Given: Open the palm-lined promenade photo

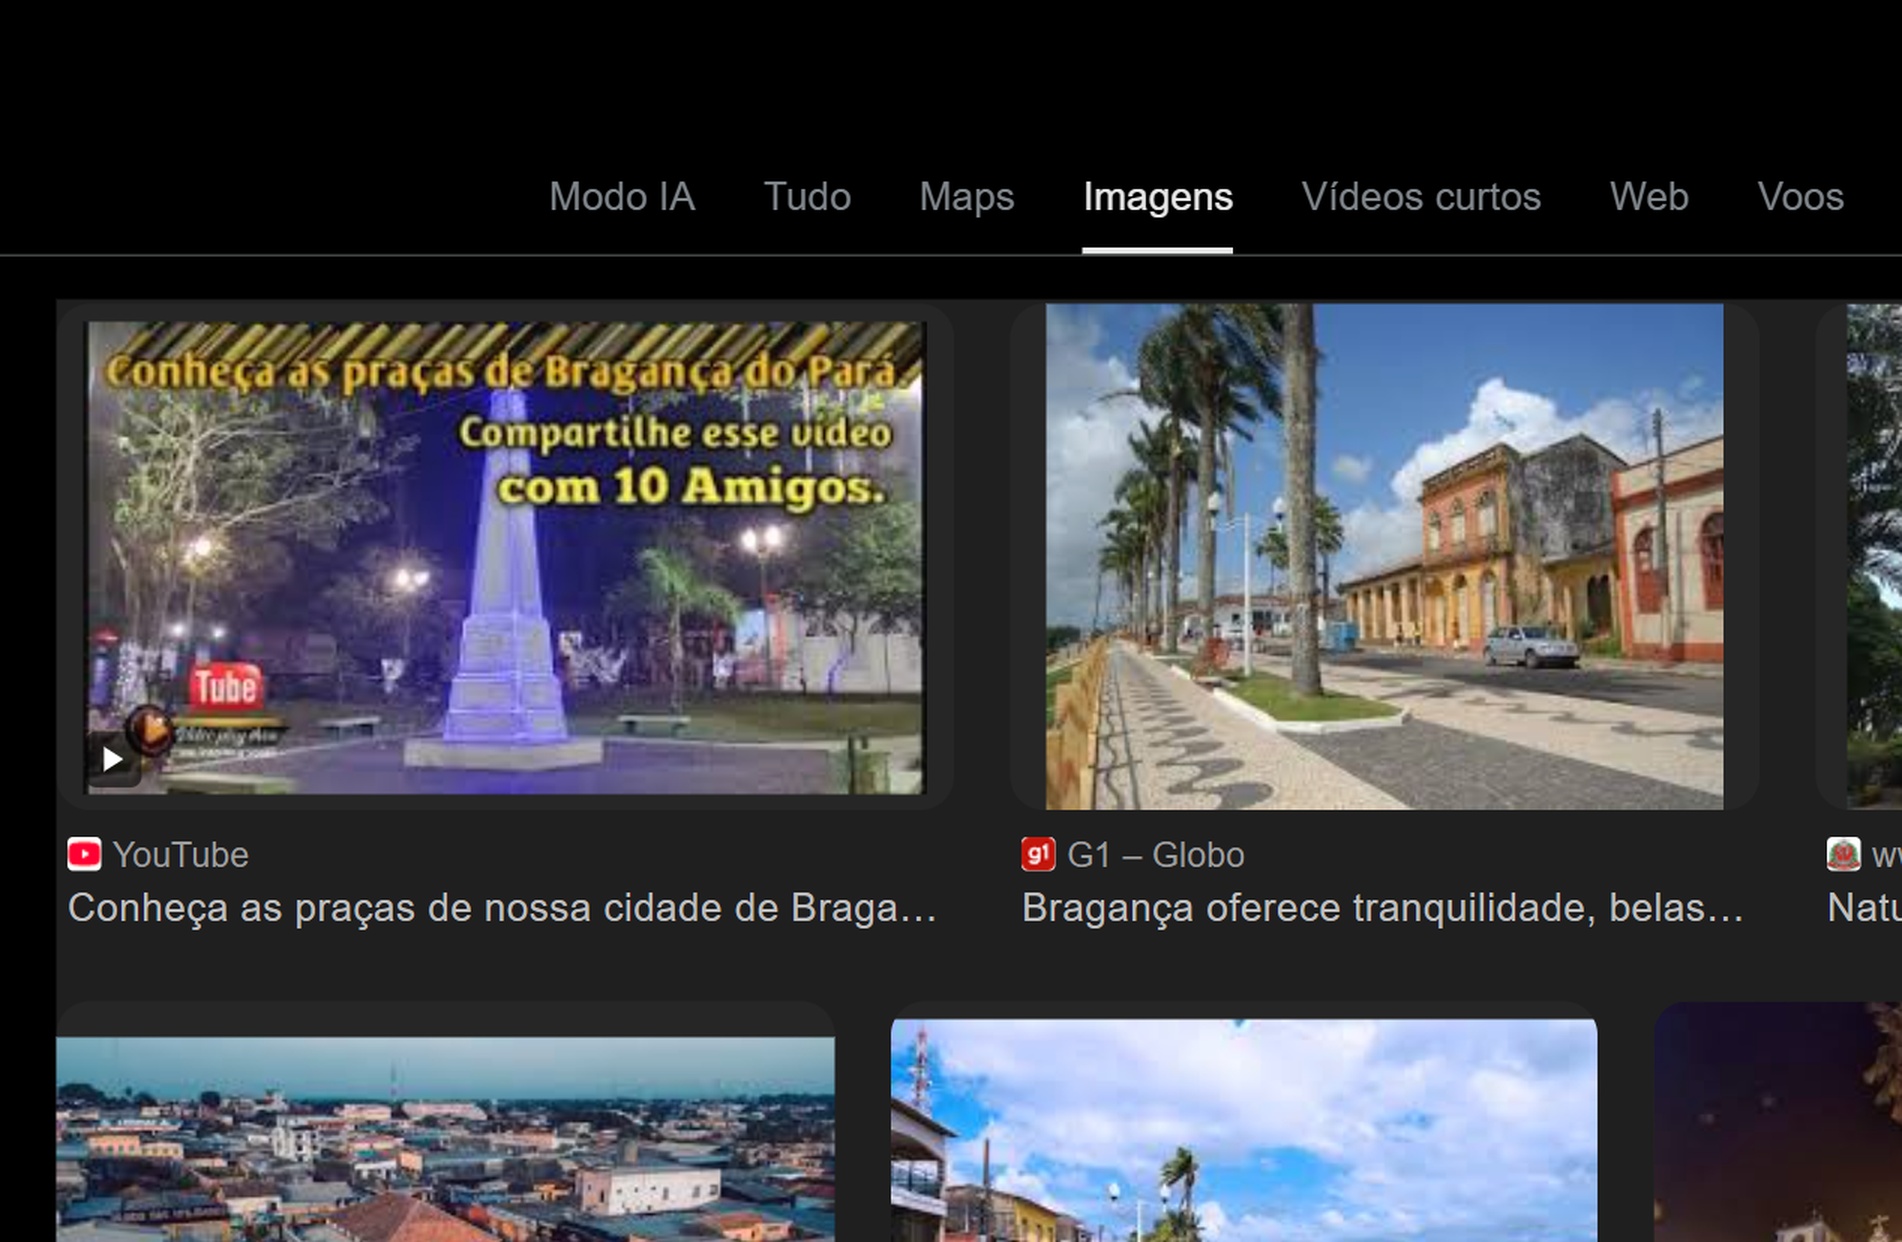Looking at the screenshot, I should pyautogui.click(x=1384, y=556).
